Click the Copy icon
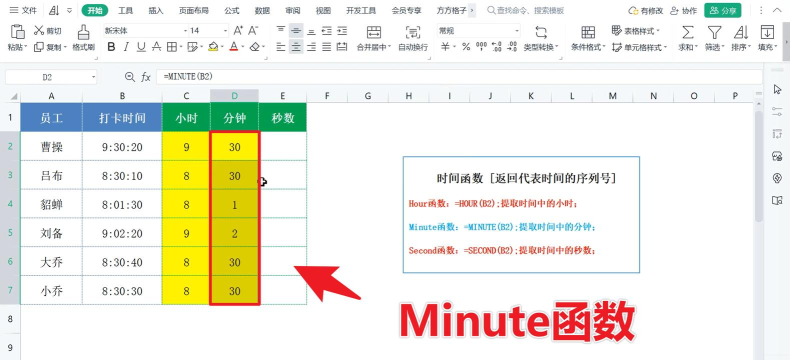Viewport: 790px width, 360px height. (39, 47)
